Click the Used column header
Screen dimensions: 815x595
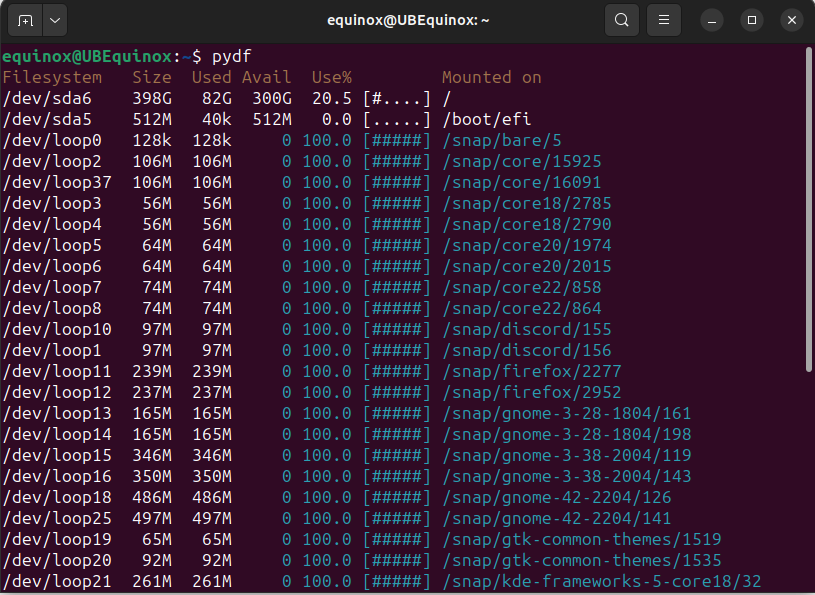coord(212,77)
